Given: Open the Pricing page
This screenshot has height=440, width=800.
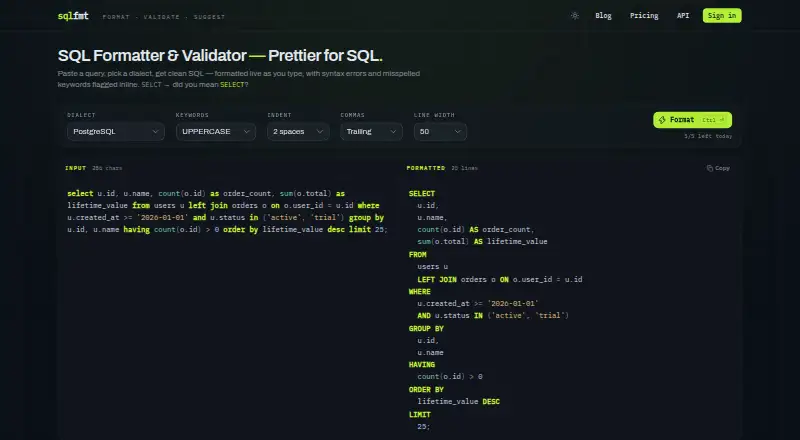Looking at the screenshot, I should tap(644, 16).
